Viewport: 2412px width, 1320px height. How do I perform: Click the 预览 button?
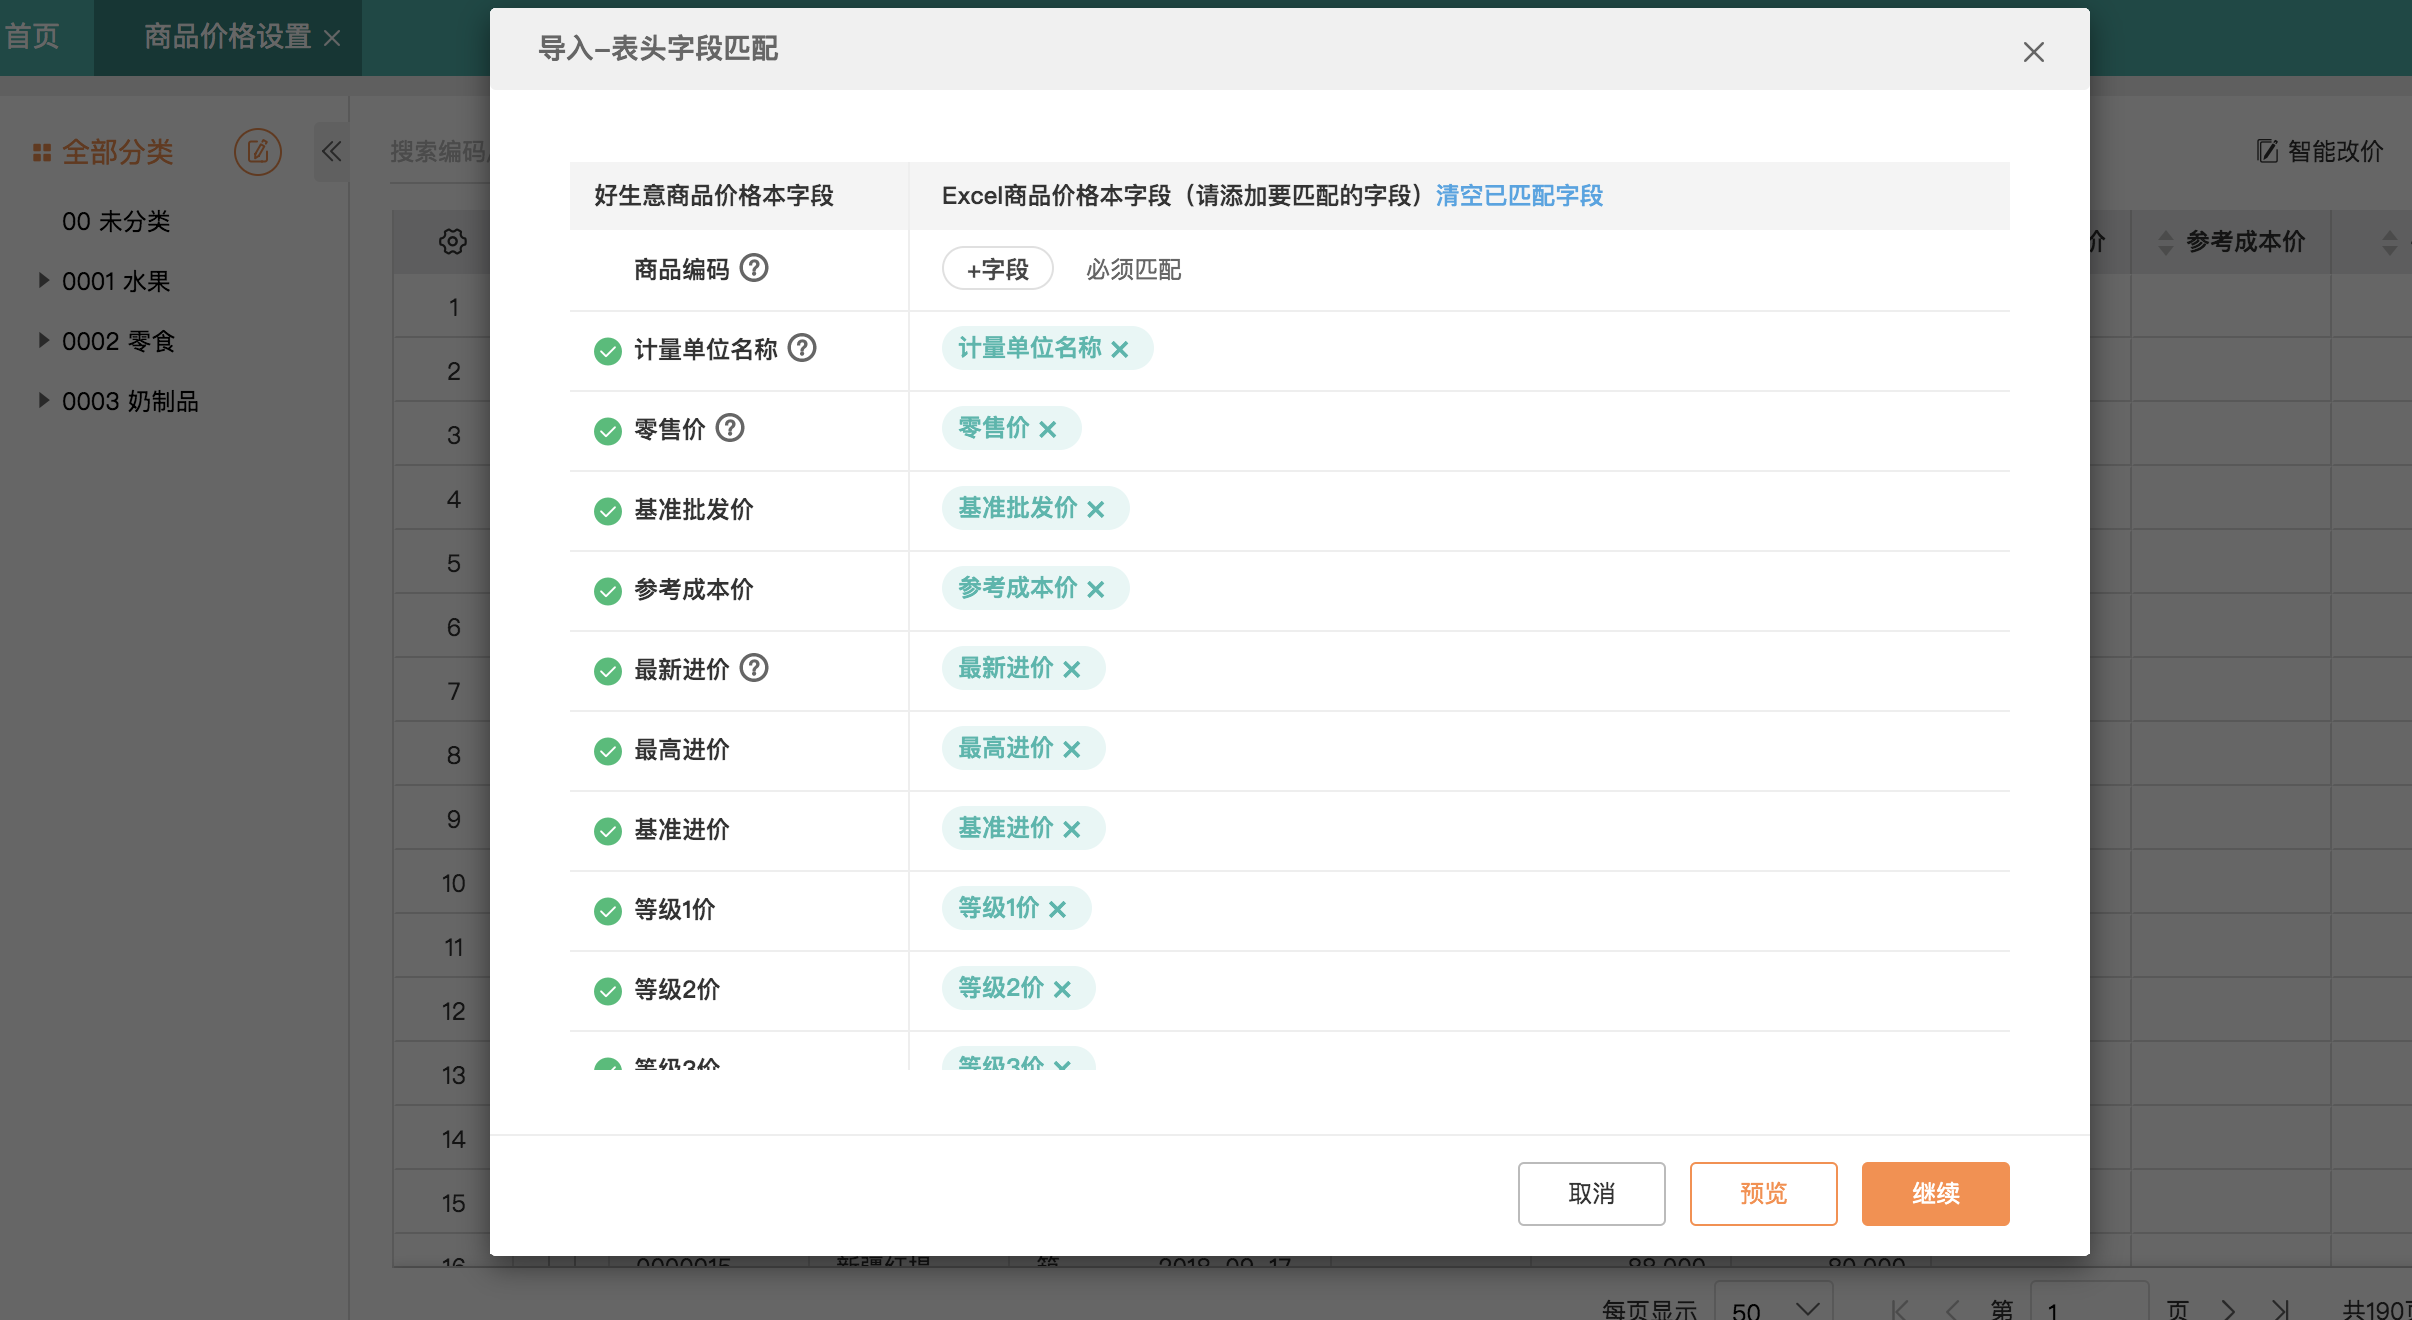click(x=1763, y=1193)
